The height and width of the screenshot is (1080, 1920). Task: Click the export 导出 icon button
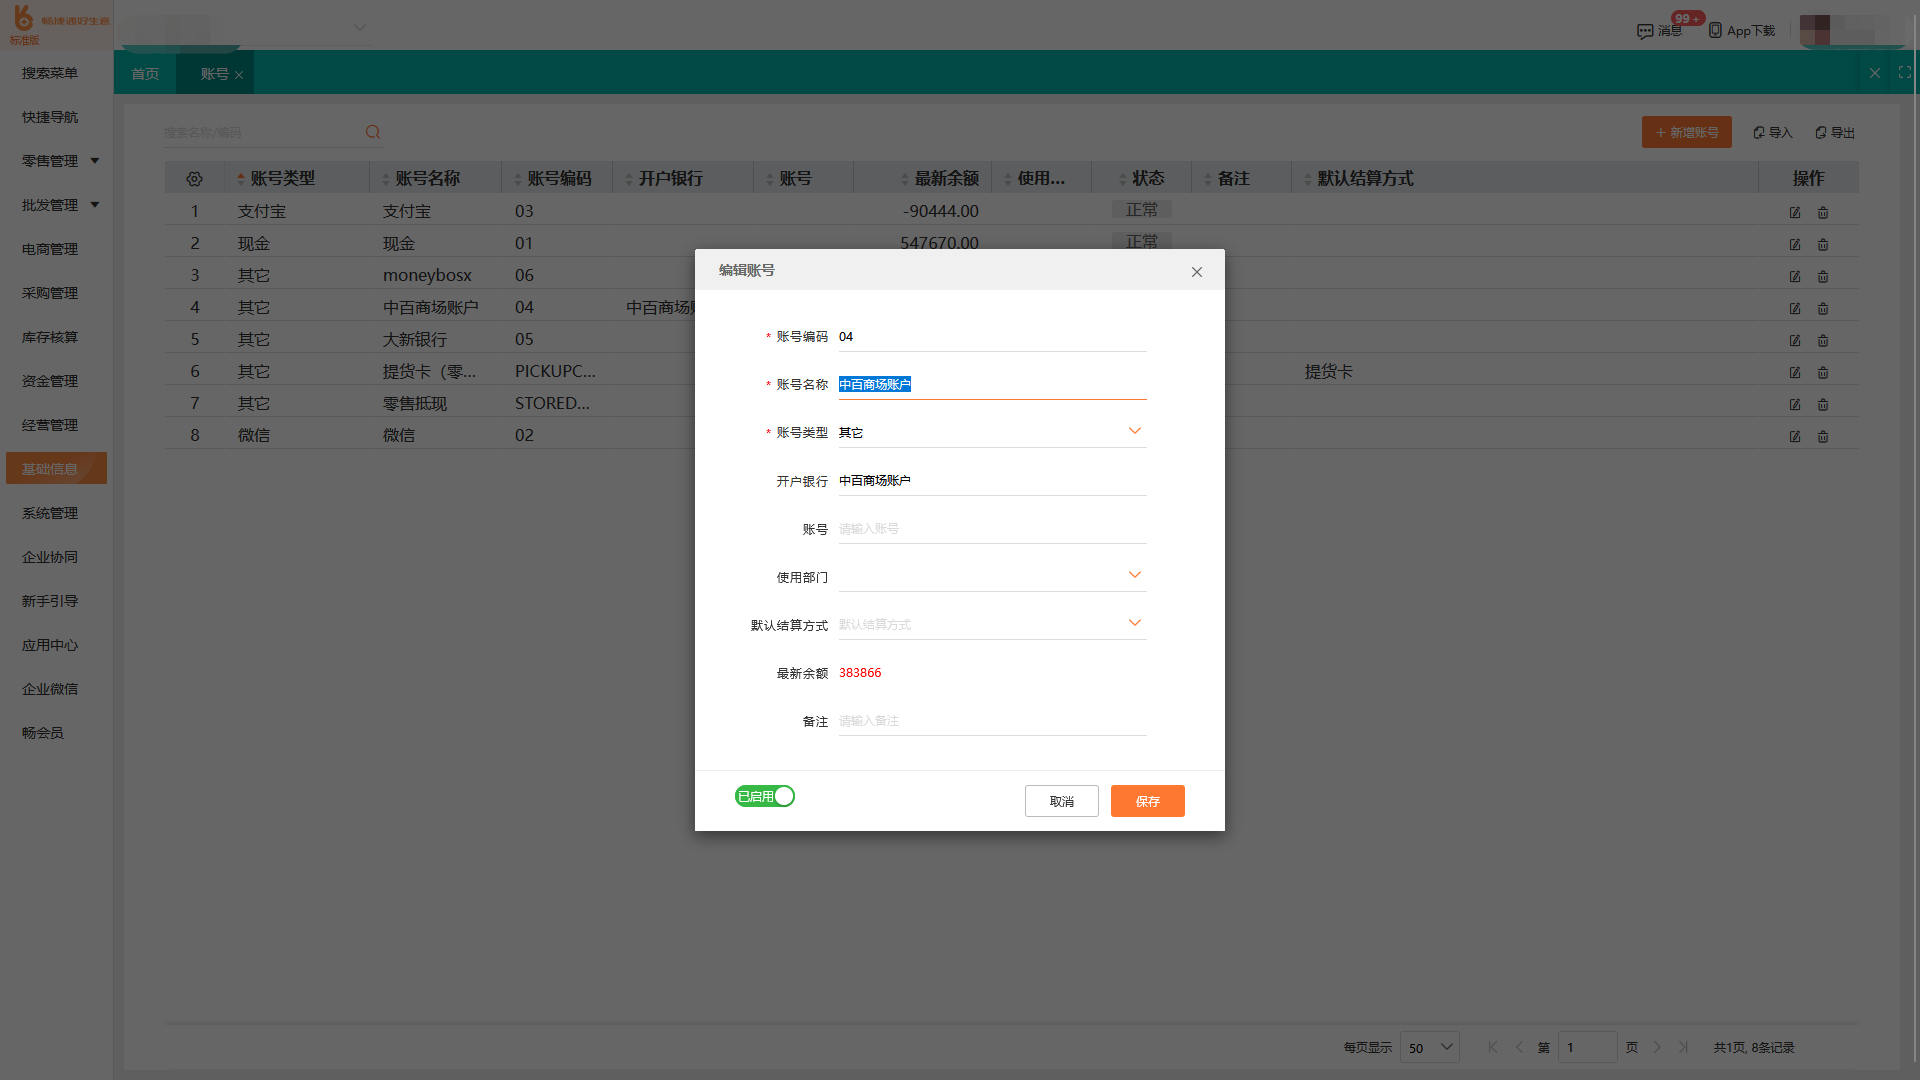click(1834, 131)
